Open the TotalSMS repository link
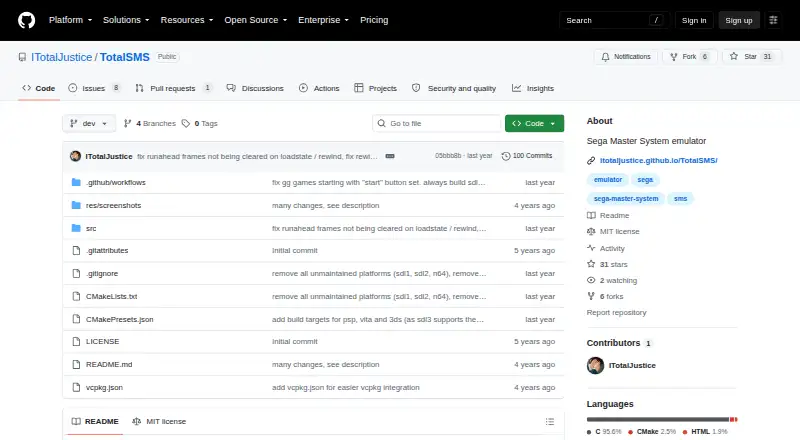The image size is (800, 440). click(124, 57)
